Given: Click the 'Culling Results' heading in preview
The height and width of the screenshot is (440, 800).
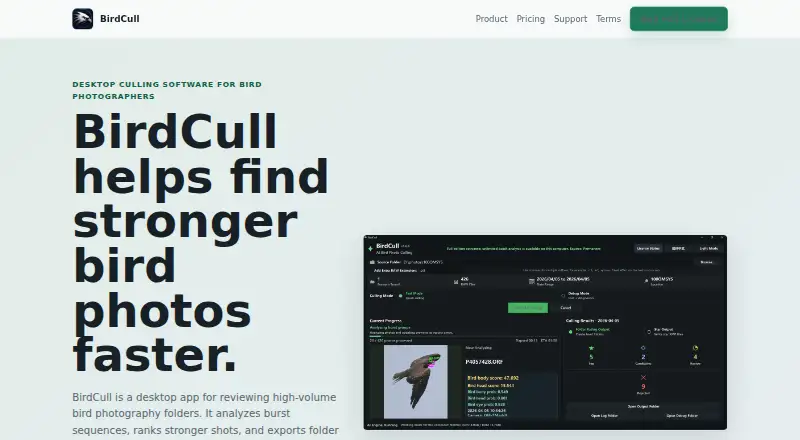Looking at the screenshot, I should coord(592,321).
